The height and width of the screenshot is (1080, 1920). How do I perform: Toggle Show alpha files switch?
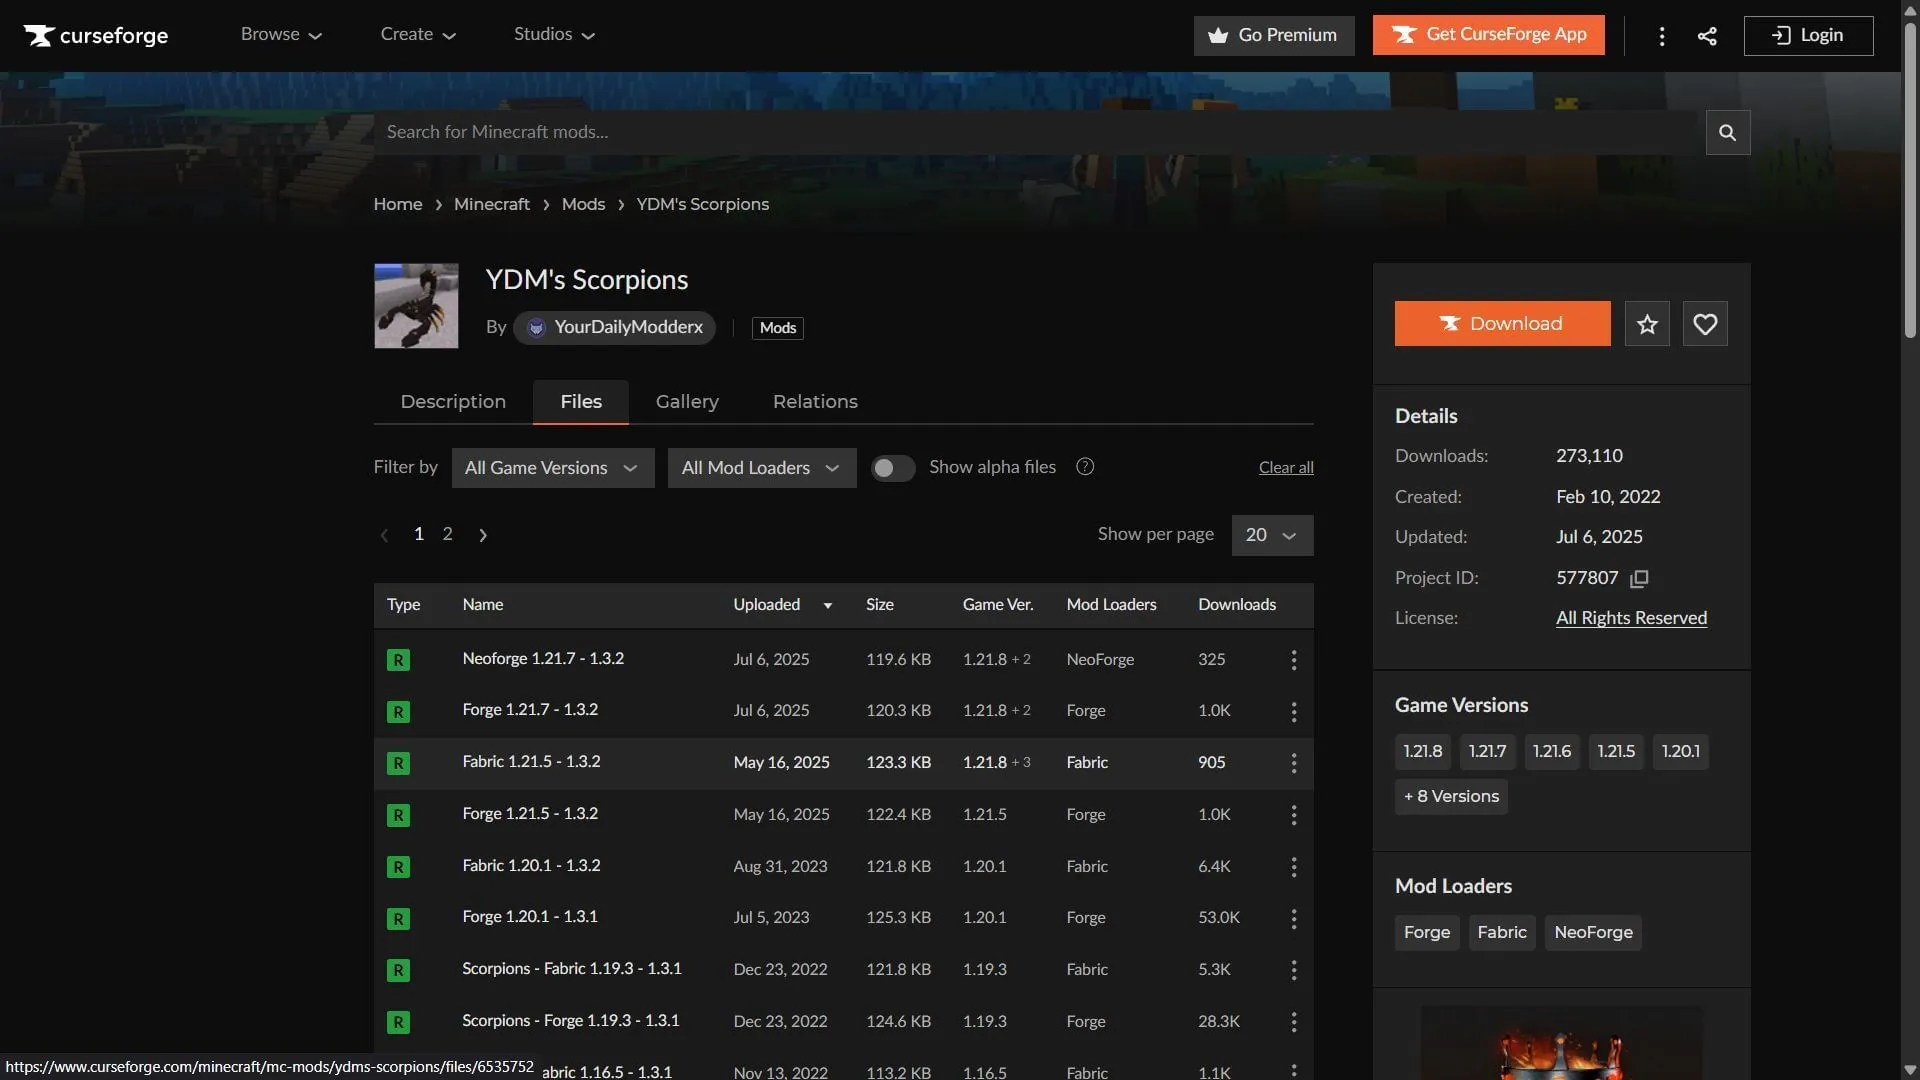coord(892,468)
